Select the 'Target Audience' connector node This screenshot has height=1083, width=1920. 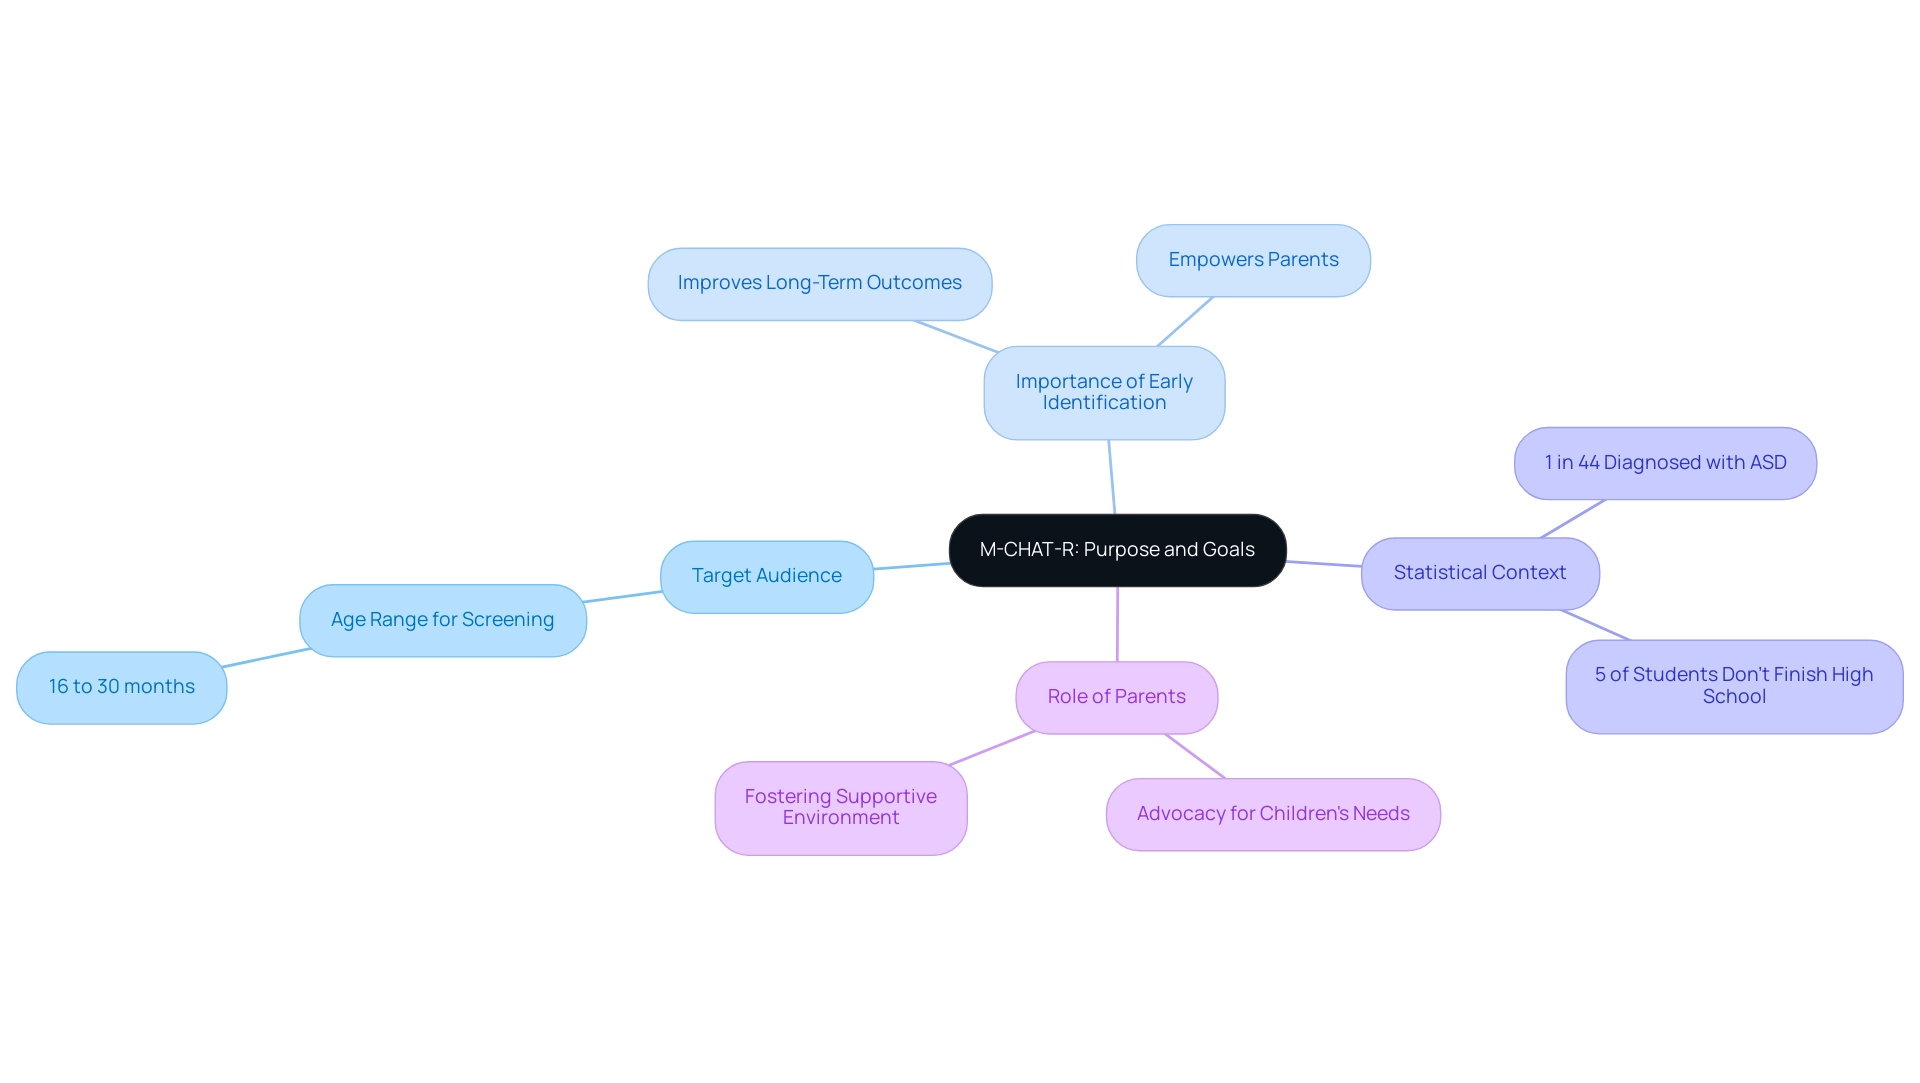click(766, 572)
